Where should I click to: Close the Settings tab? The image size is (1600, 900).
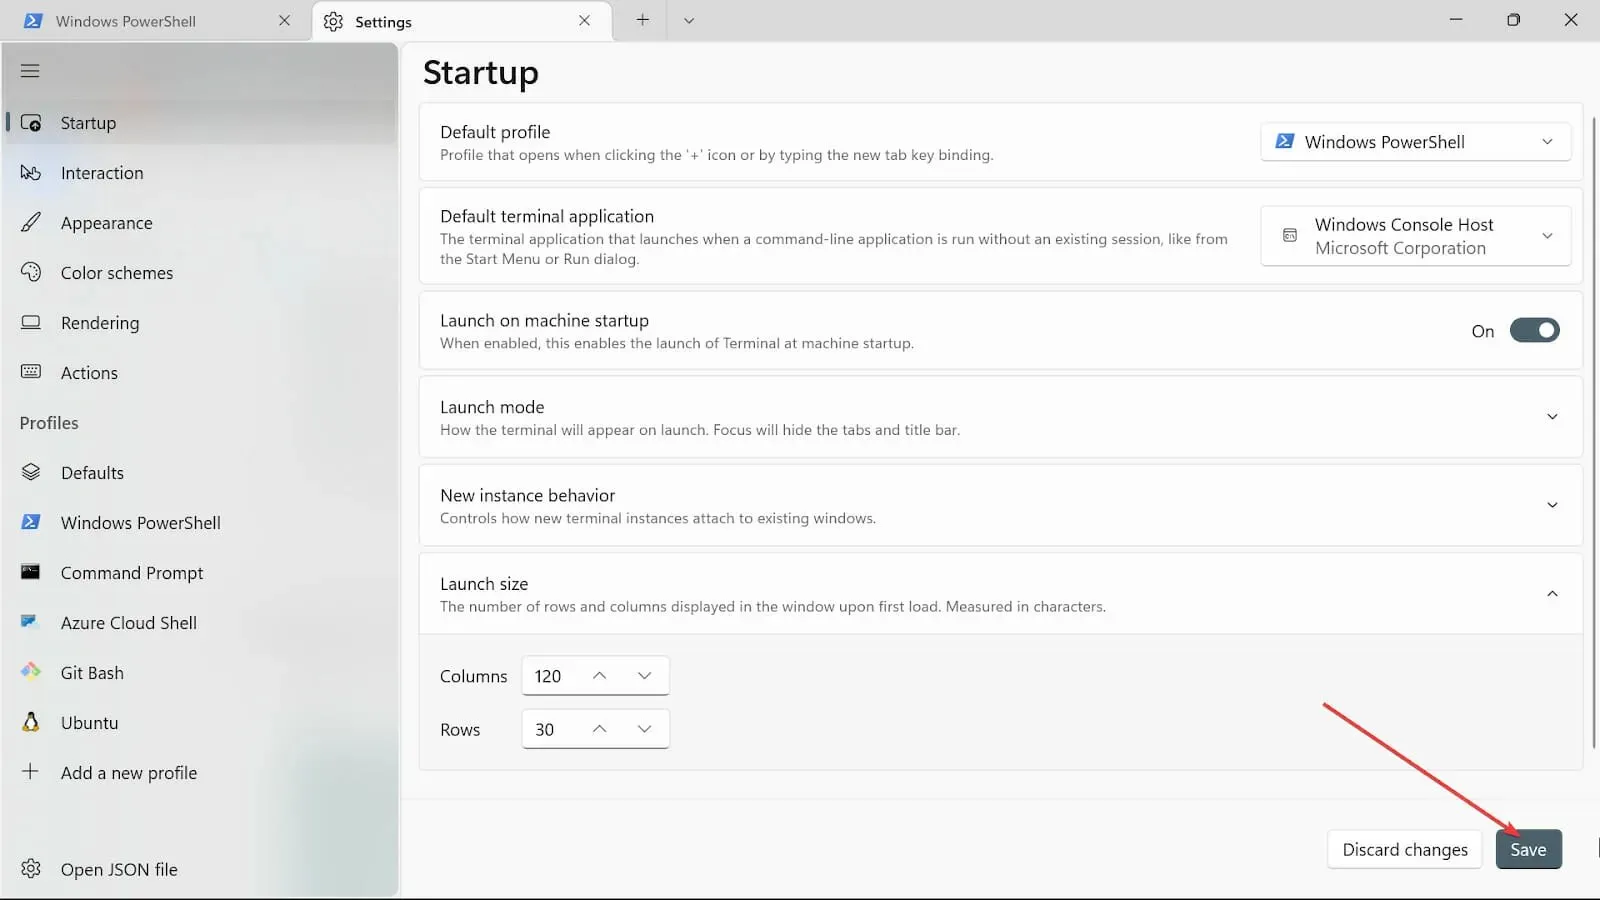(x=585, y=20)
